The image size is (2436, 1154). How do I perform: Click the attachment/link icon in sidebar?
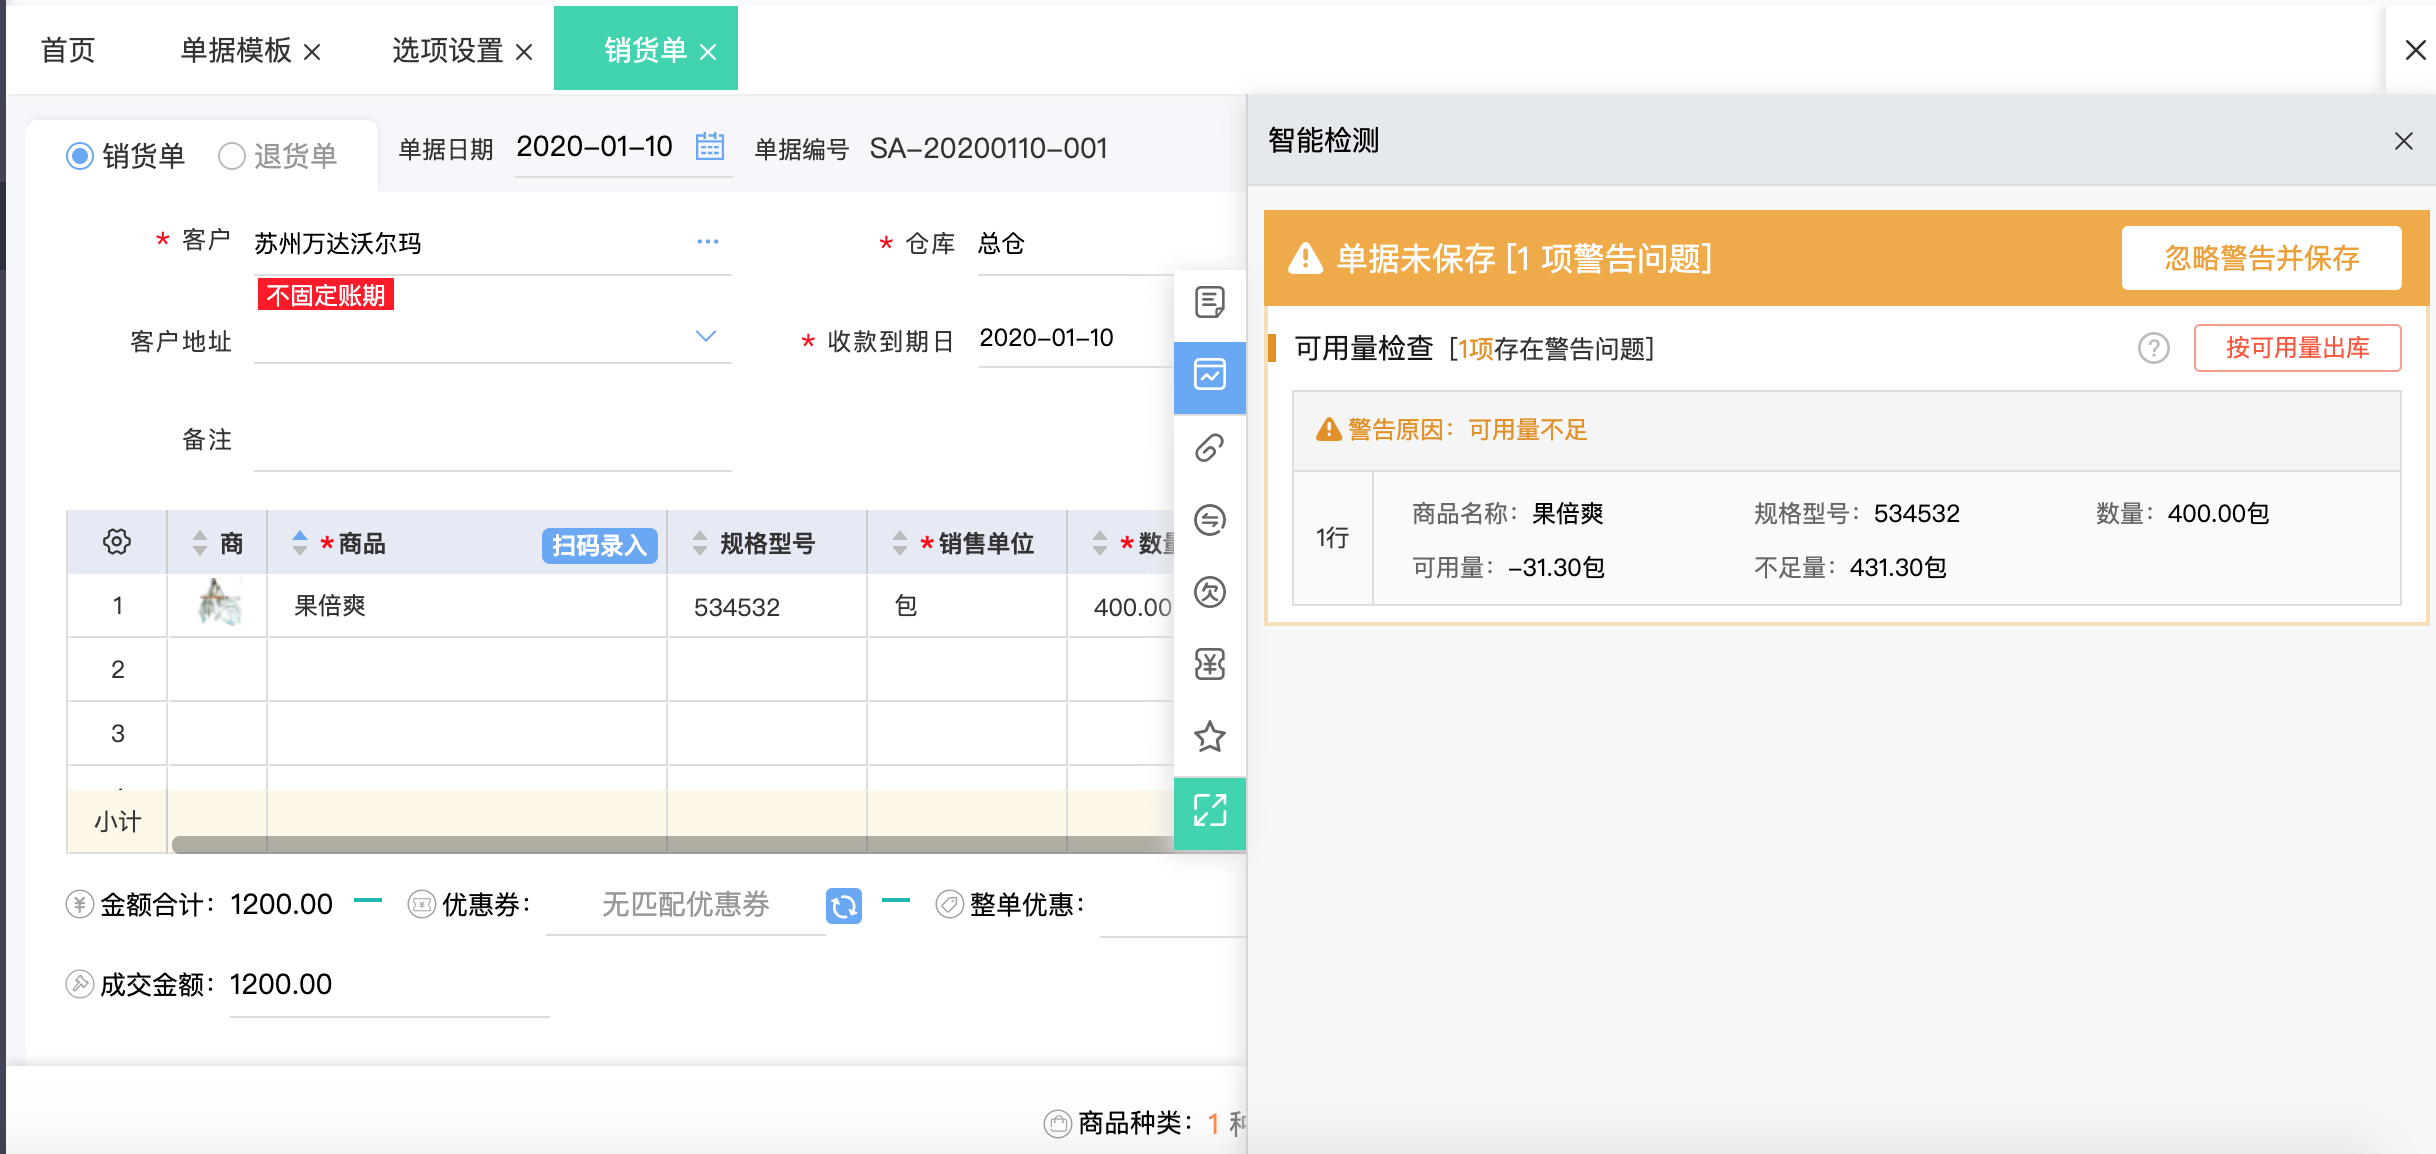(1212, 450)
